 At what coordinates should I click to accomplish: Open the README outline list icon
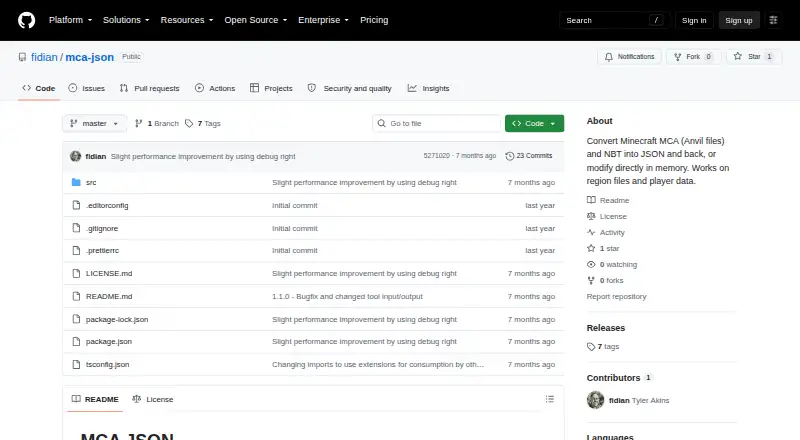tap(549, 399)
